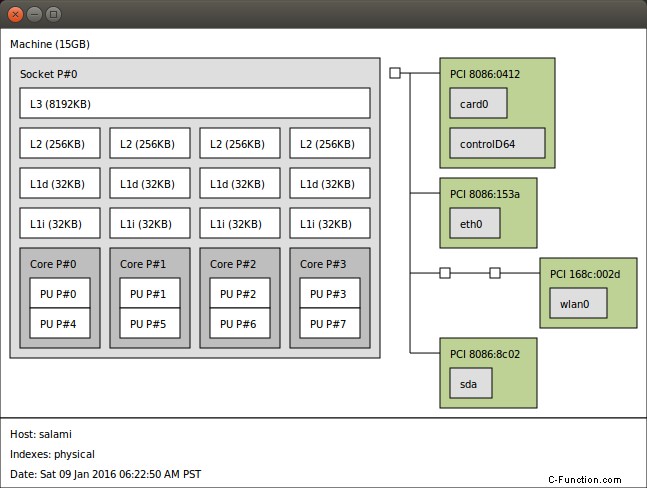Minimize the topology window
Image resolution: width=647 pixels, height=488 pixels.
click(35, 14)
